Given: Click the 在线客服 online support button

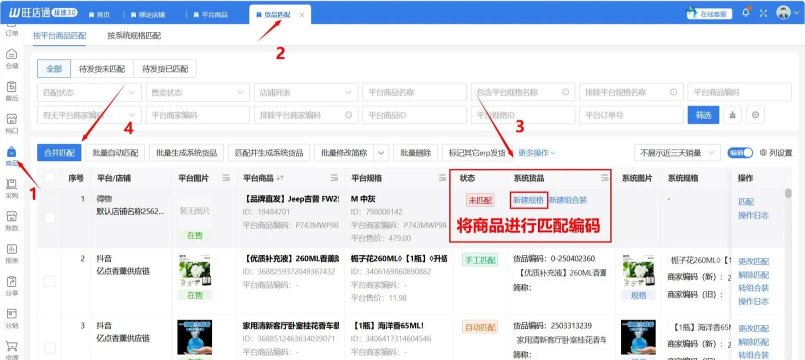Looking at the screenshot, I should tap(708, 14).
